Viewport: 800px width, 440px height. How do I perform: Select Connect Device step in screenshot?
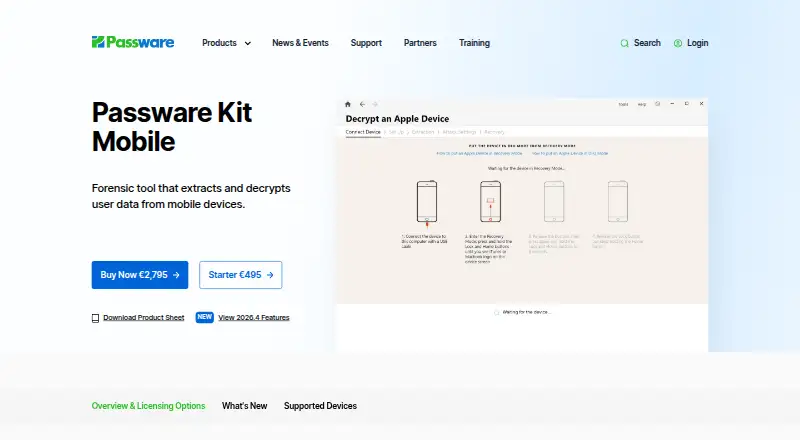[x=363, y=132]
